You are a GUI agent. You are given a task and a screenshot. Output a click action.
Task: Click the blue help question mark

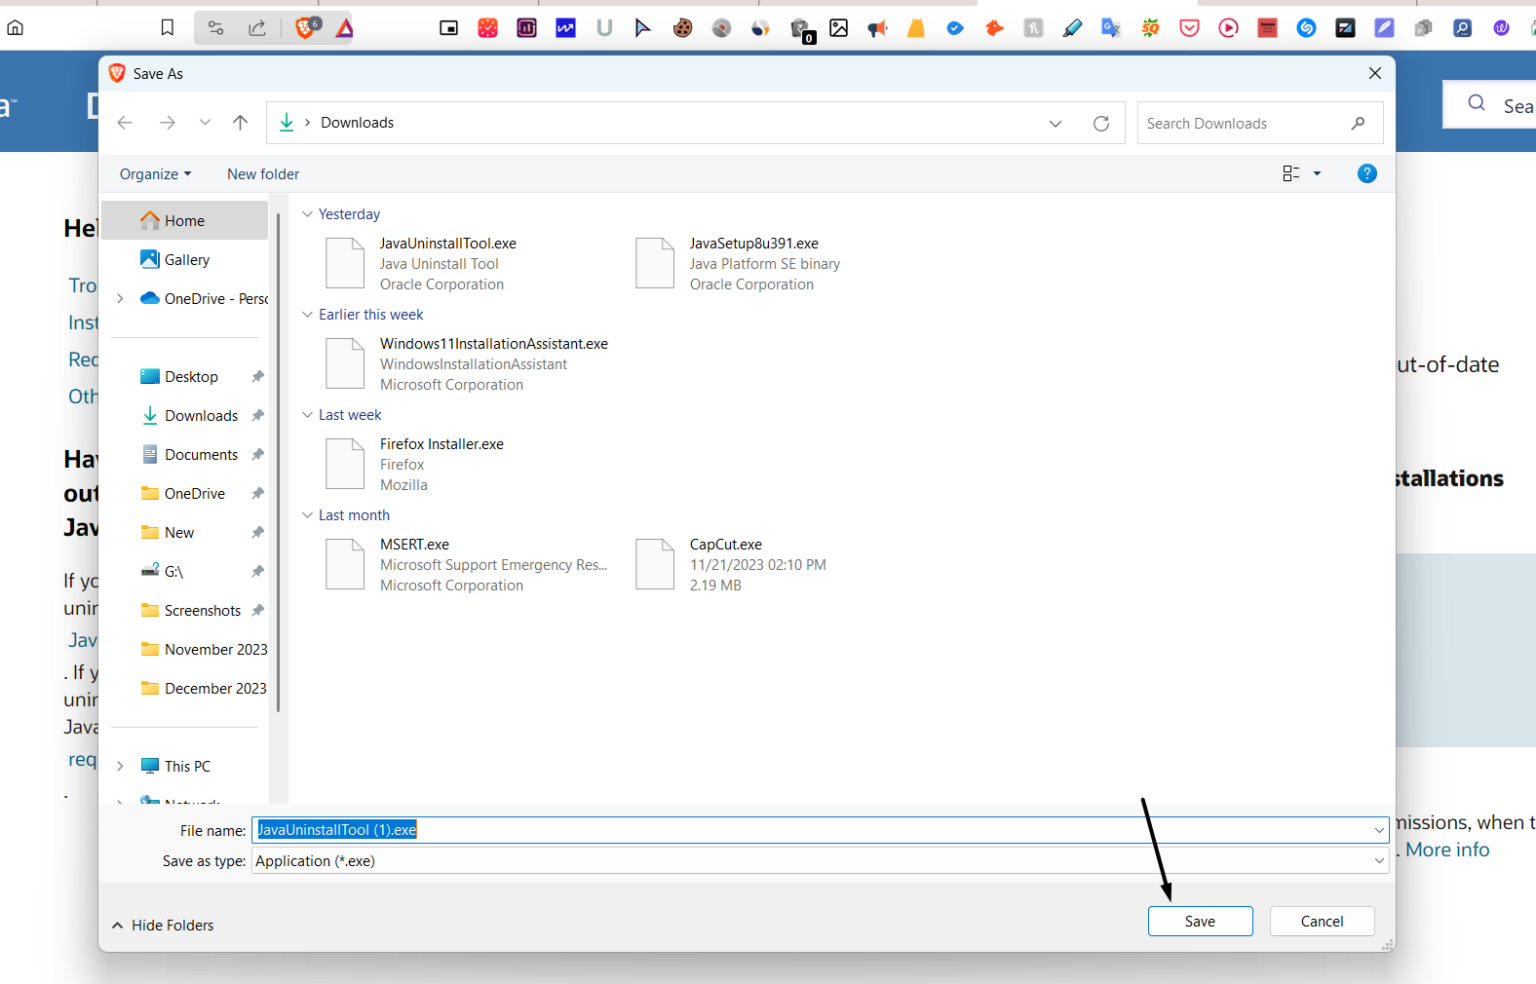(1367, 173)
